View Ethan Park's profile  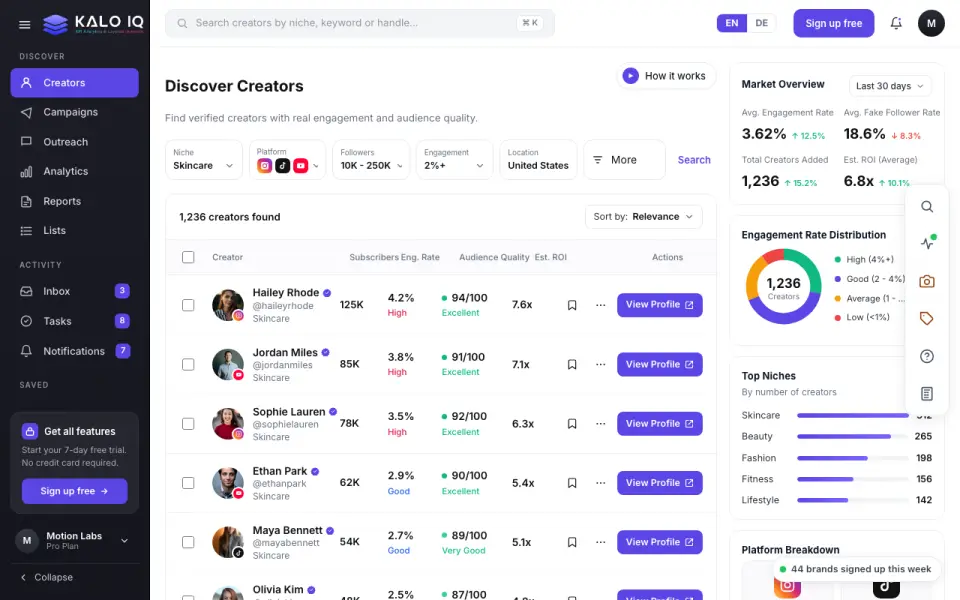(659, 483)
